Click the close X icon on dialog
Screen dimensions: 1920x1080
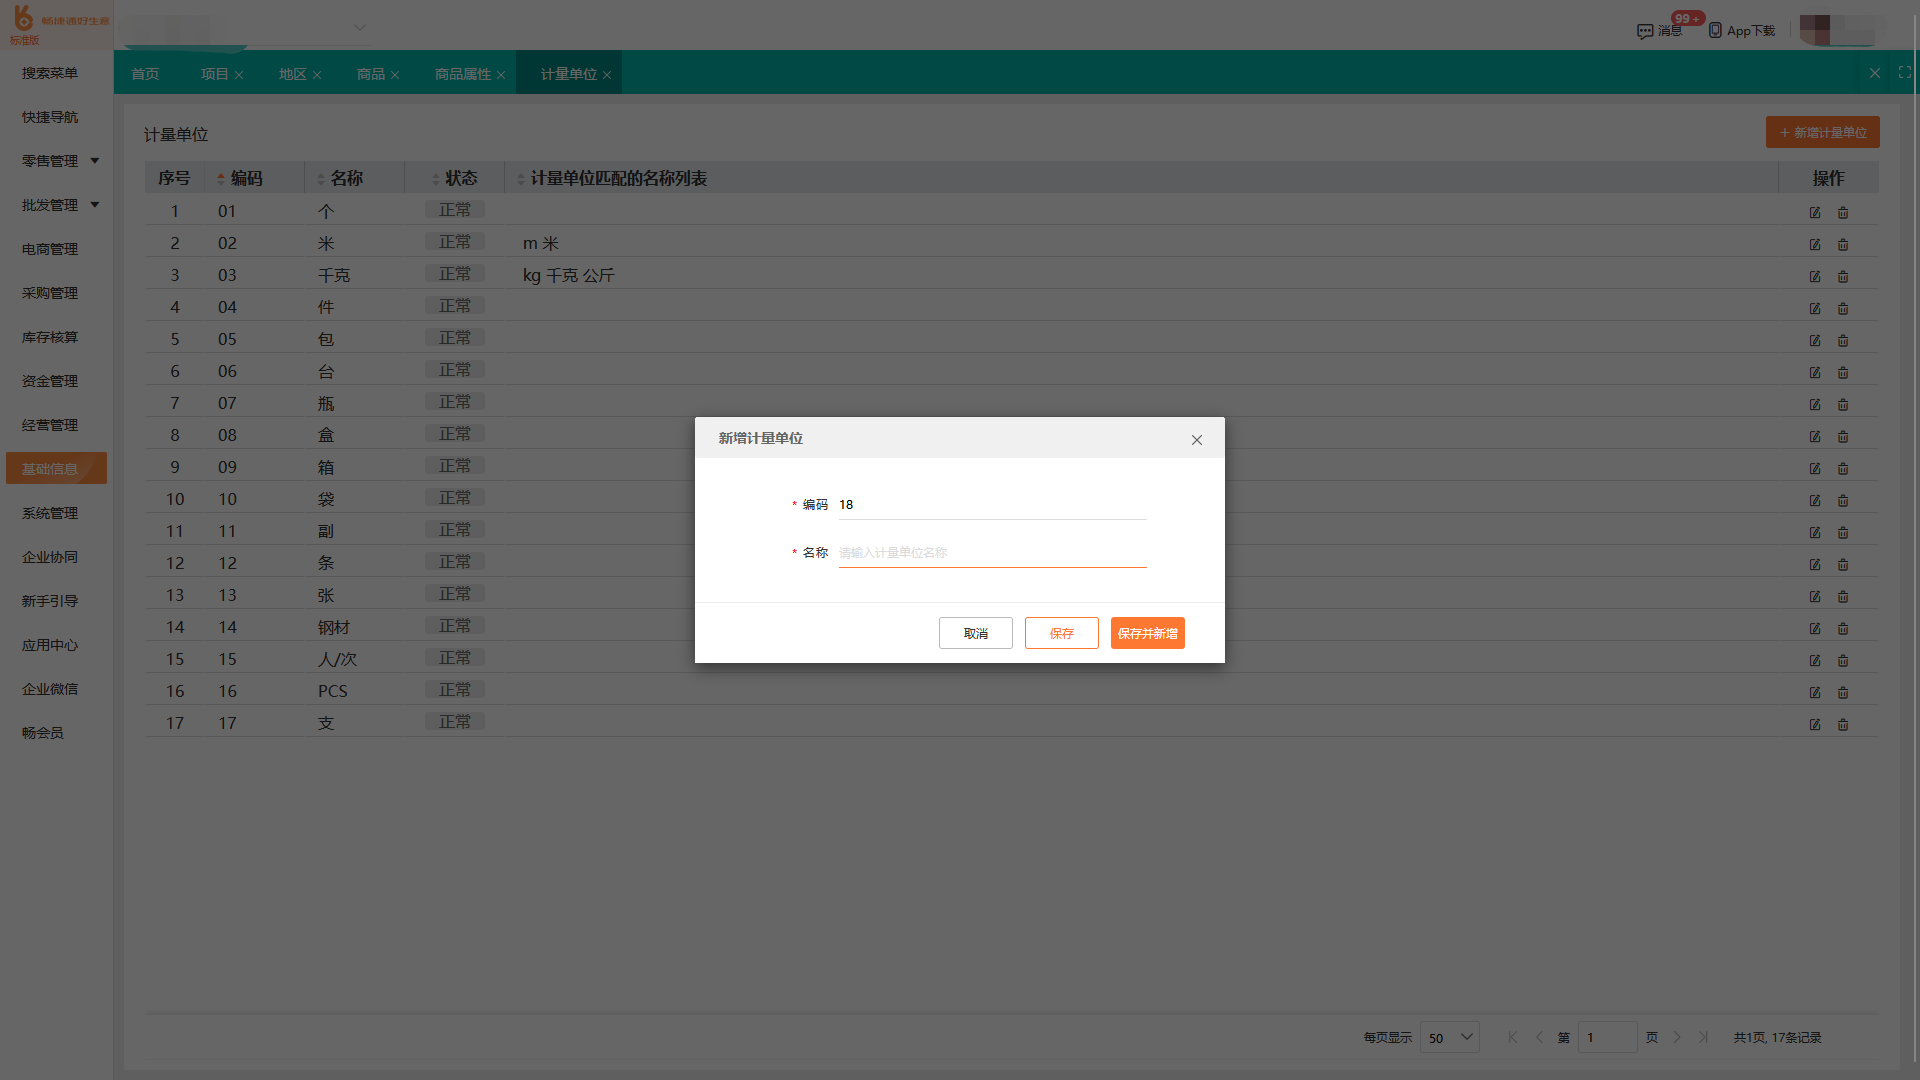(x=1197, y=439)
